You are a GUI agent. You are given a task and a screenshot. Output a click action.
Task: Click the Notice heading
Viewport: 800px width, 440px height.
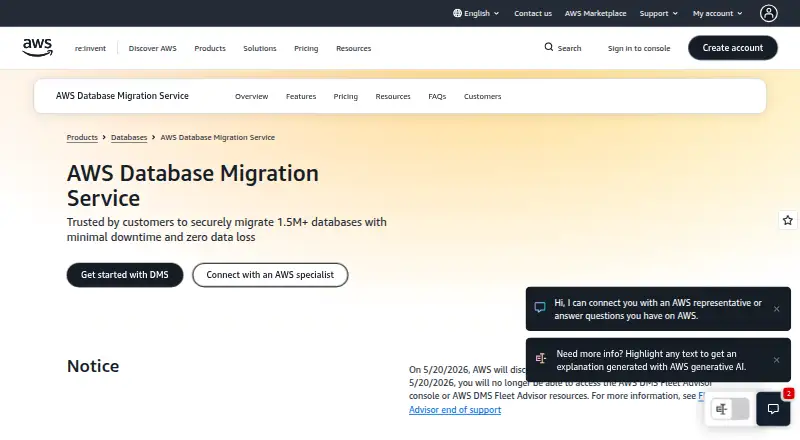pos(93,366)
